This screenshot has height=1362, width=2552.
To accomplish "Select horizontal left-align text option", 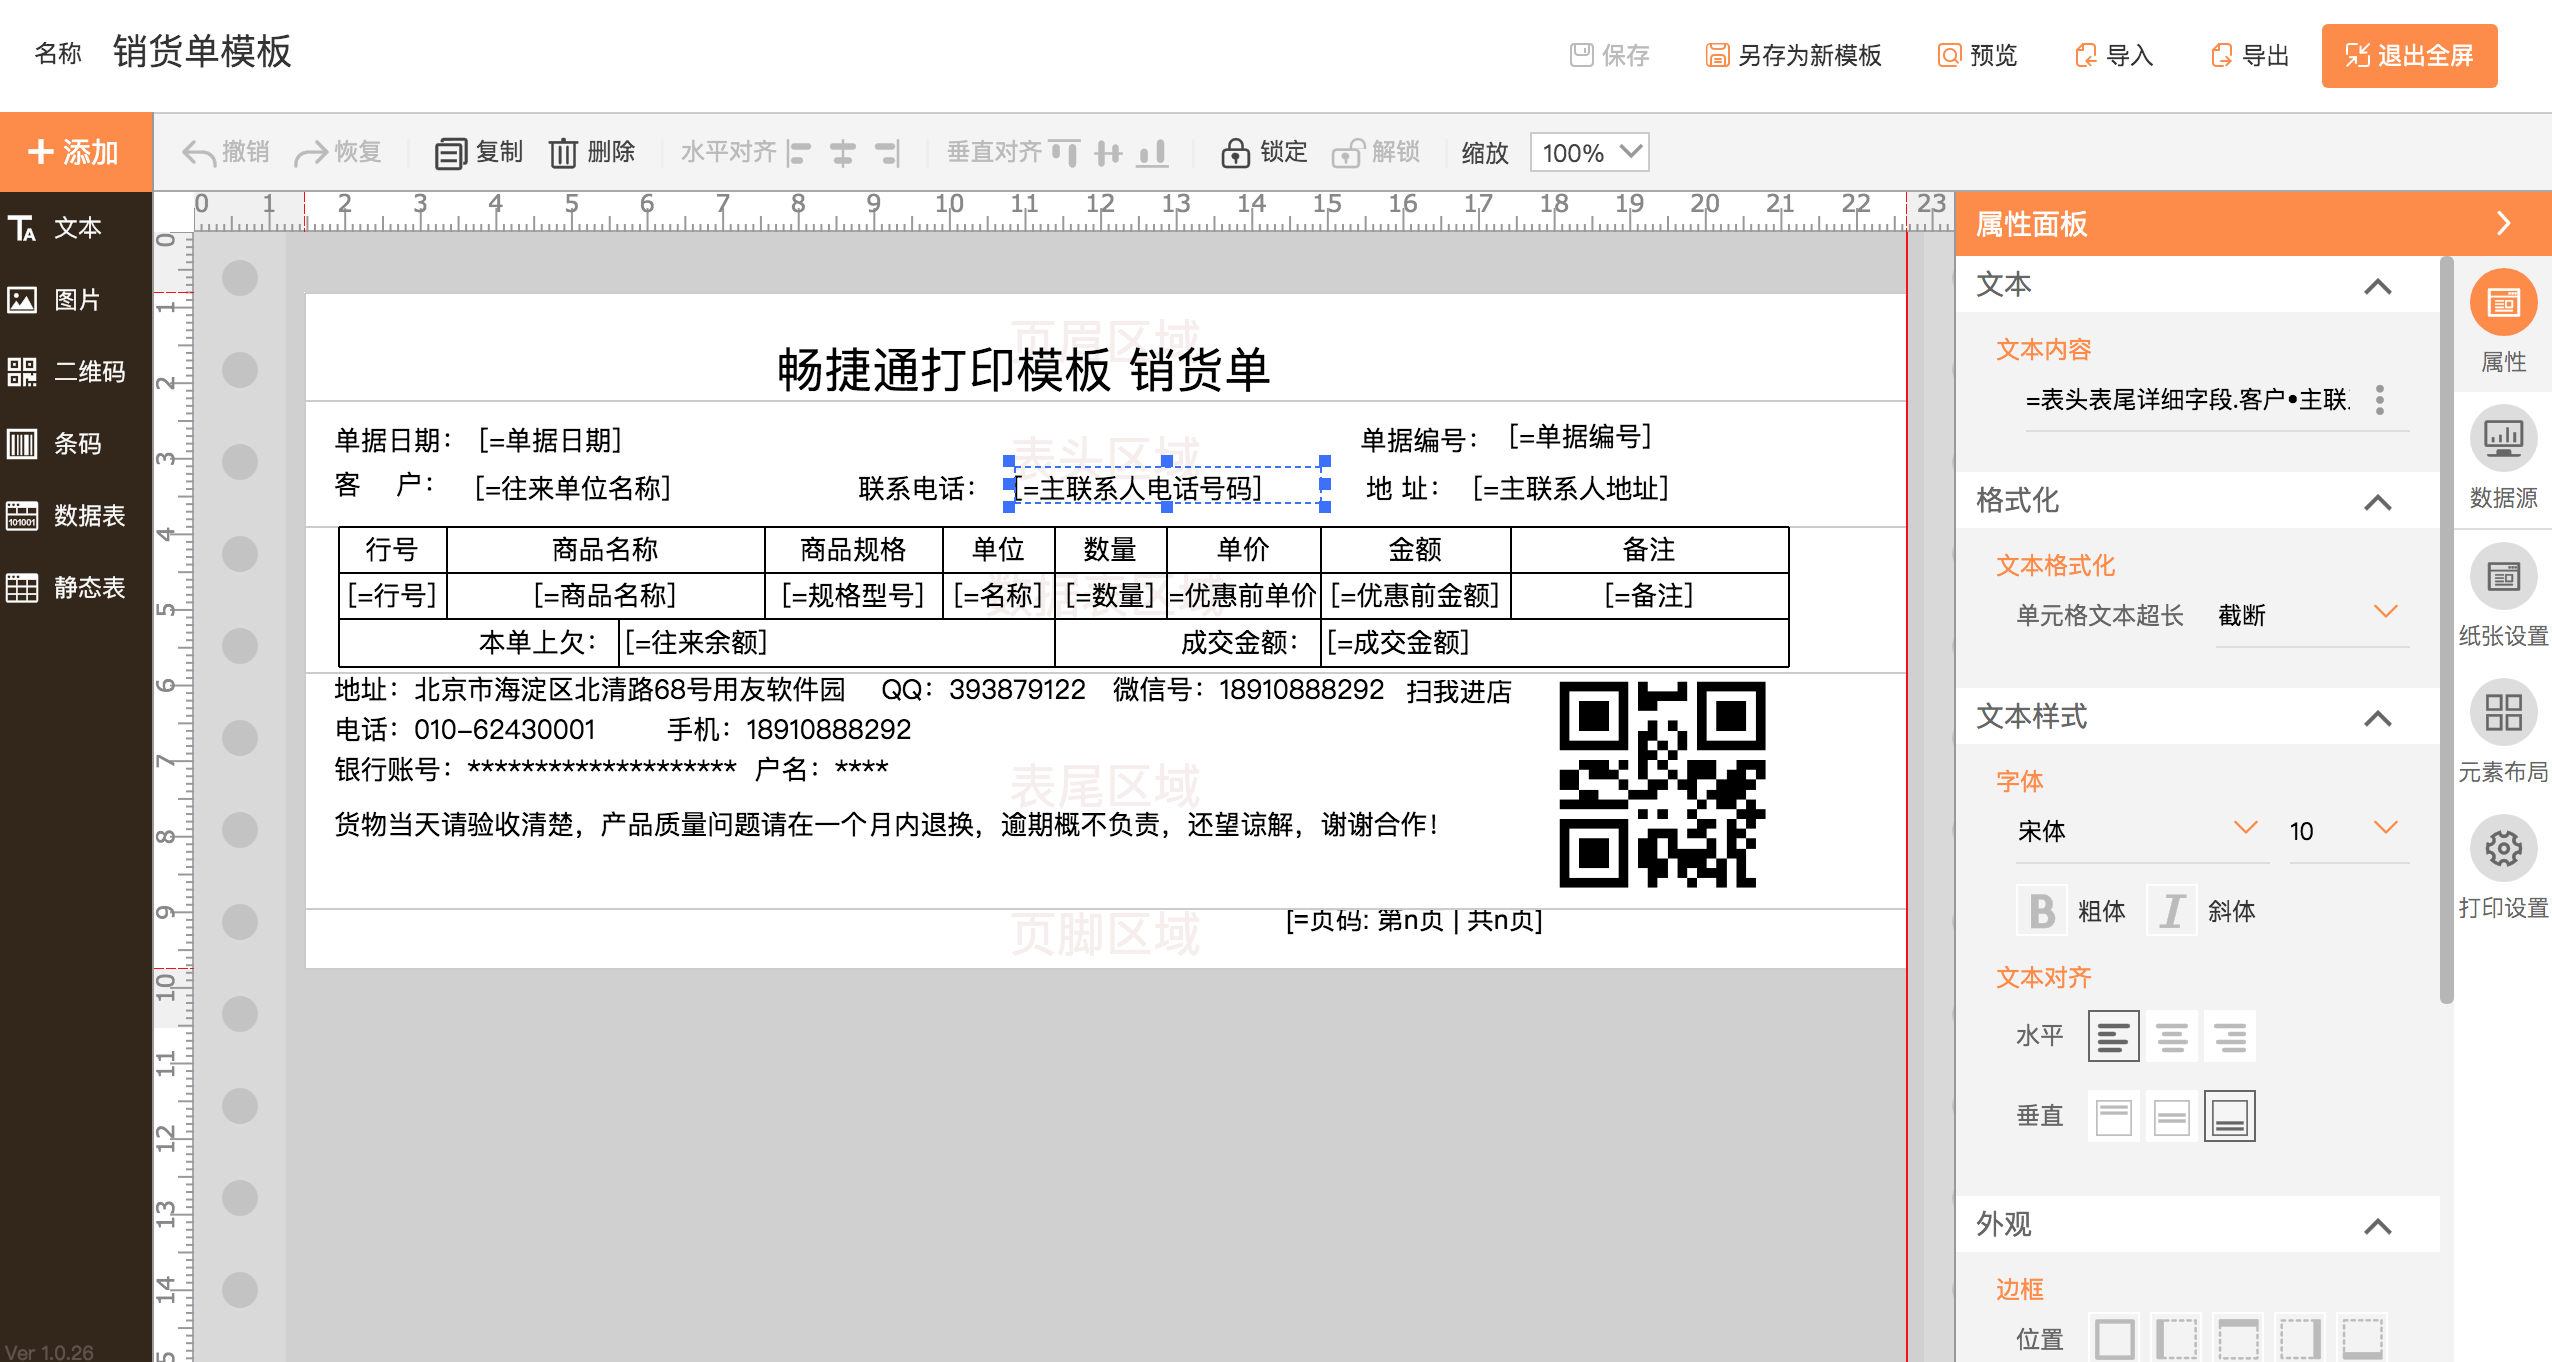I will click(2113, 1035).
